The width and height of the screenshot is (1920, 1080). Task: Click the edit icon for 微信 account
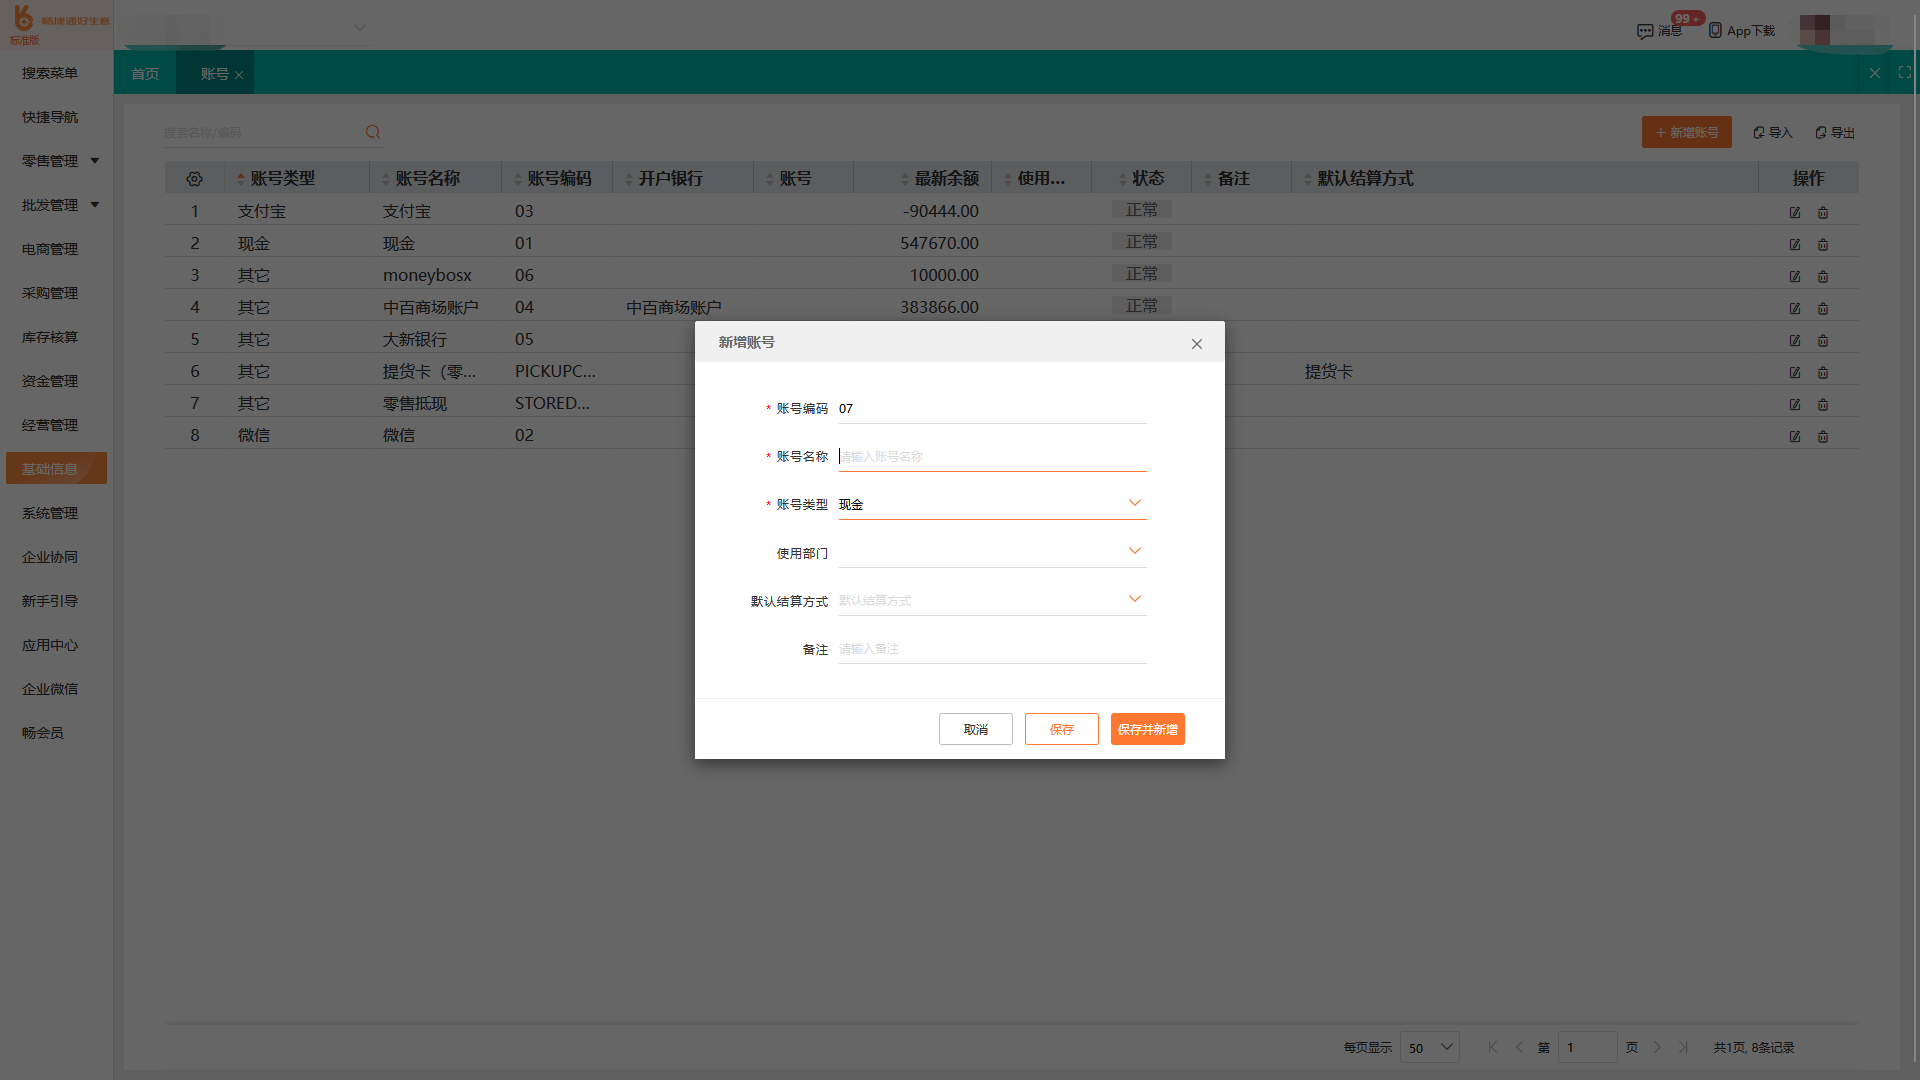coord(1795,436)
